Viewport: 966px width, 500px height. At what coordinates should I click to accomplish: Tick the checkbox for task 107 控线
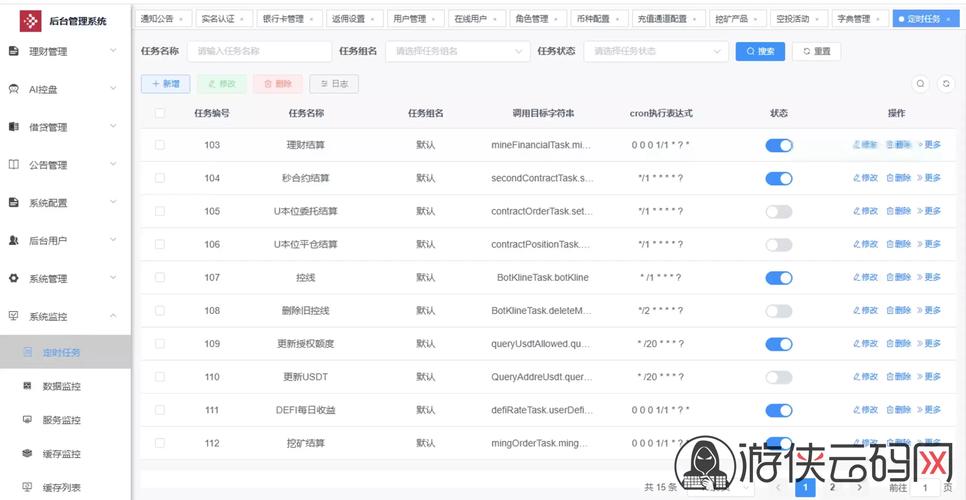point(160,277)
